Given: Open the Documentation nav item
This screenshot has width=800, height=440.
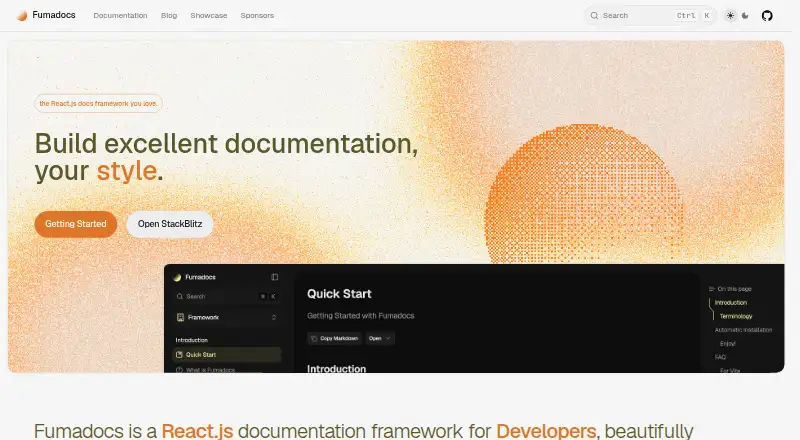Looking at the screenshot, I should 120,16.
